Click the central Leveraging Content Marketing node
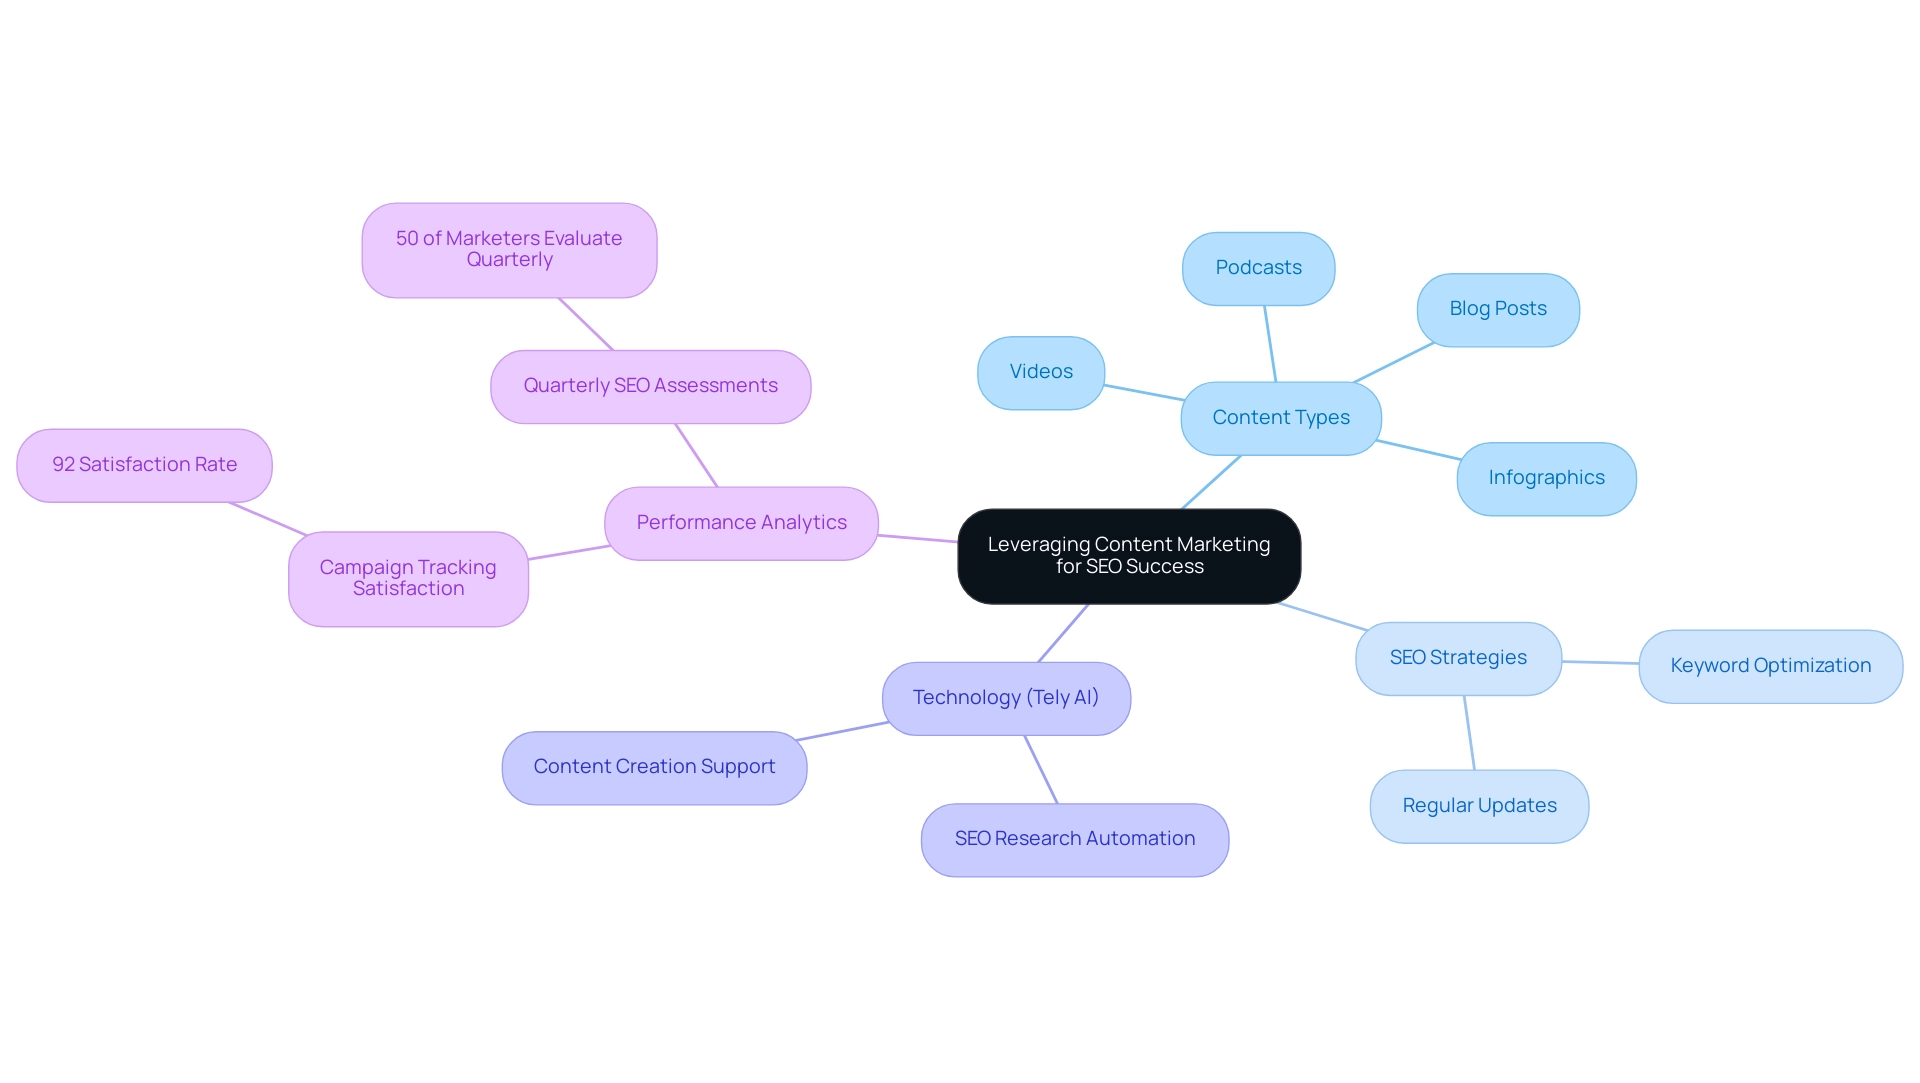This screenshot has height=1083, width=1920. point(1127,555)
